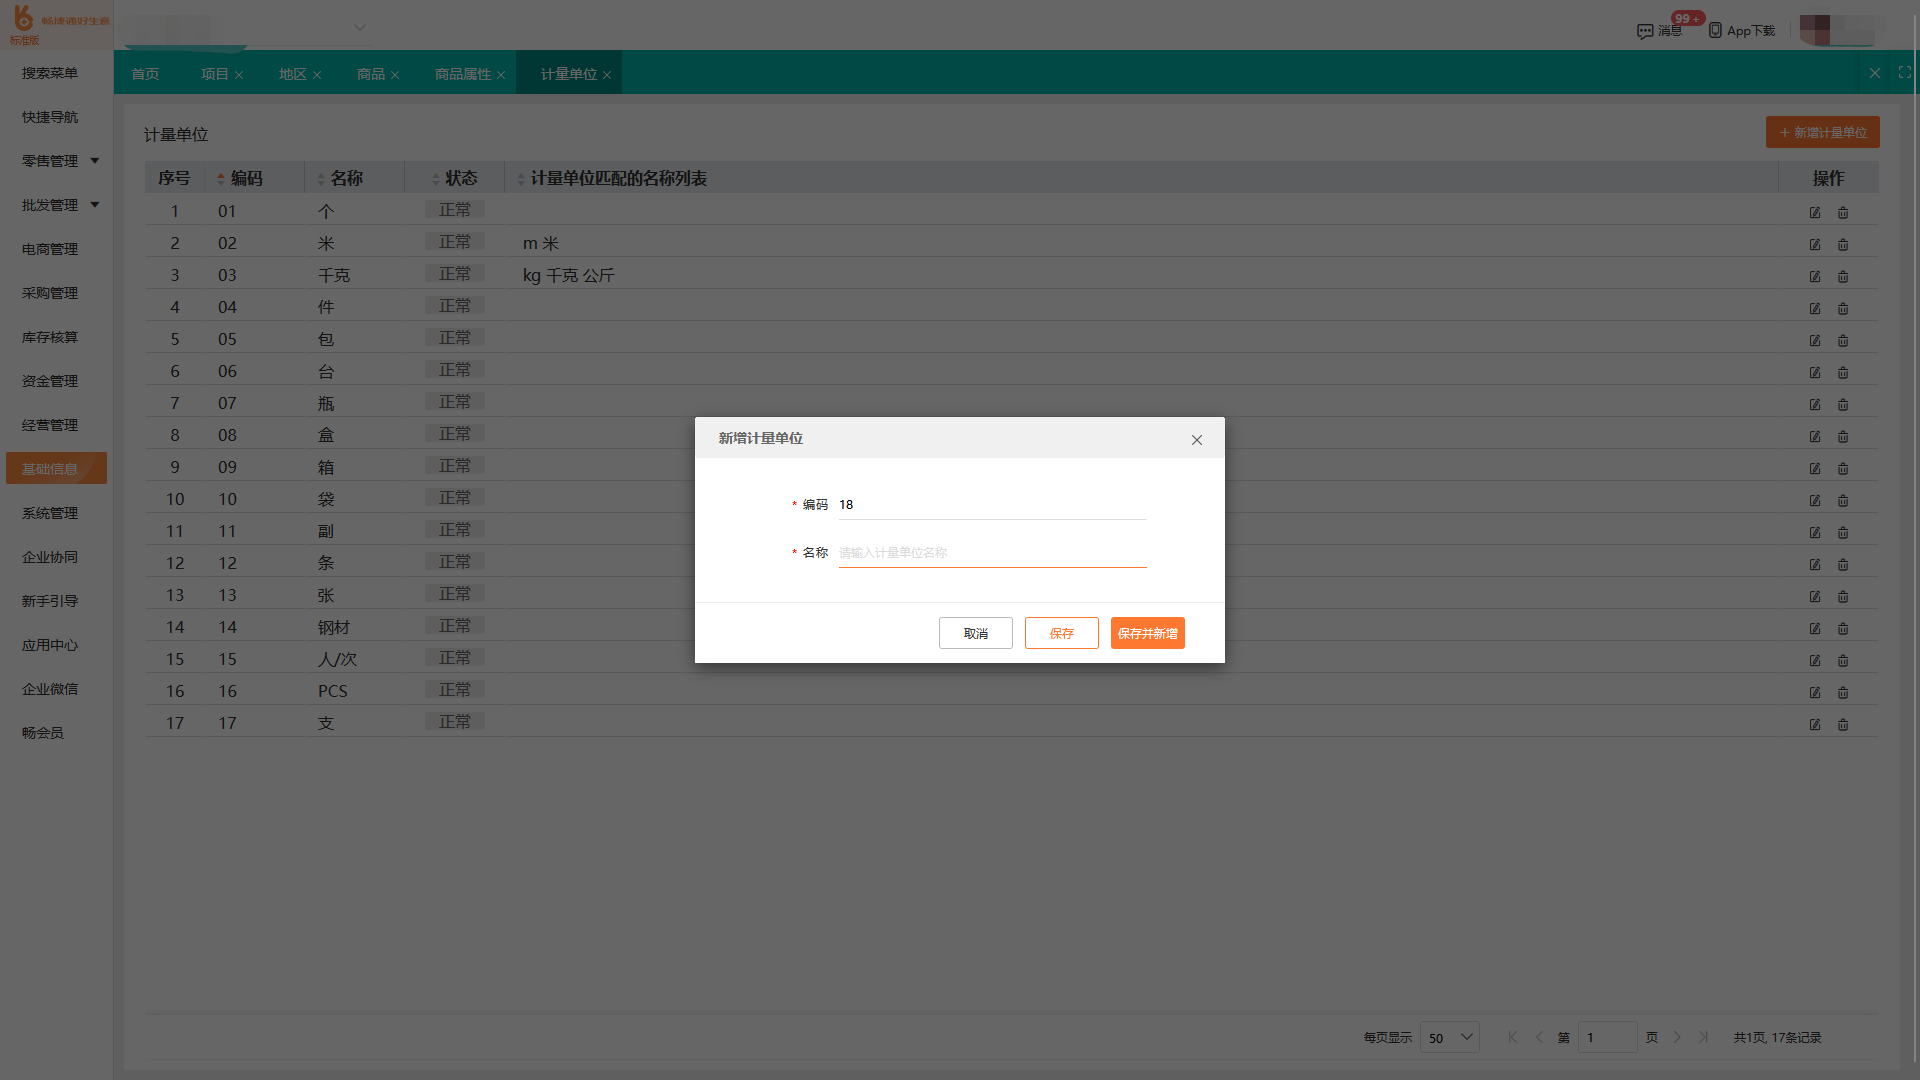Click the 名称 input field in dialog
1920x1080 pixels.
[992, 553]
